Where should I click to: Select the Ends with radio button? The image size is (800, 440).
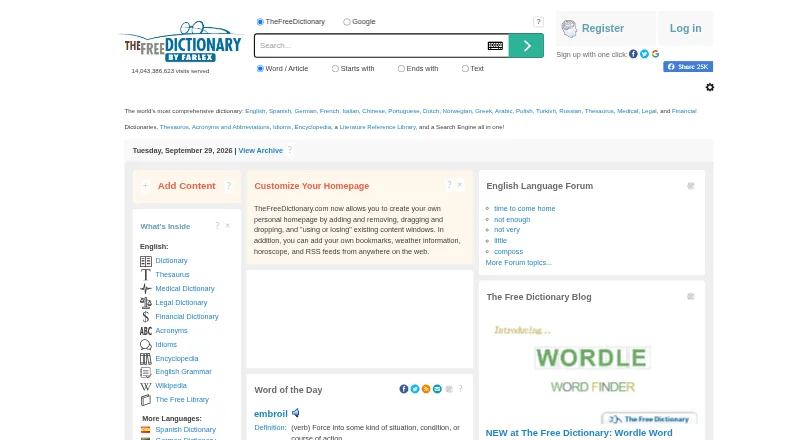coord(401,68)
